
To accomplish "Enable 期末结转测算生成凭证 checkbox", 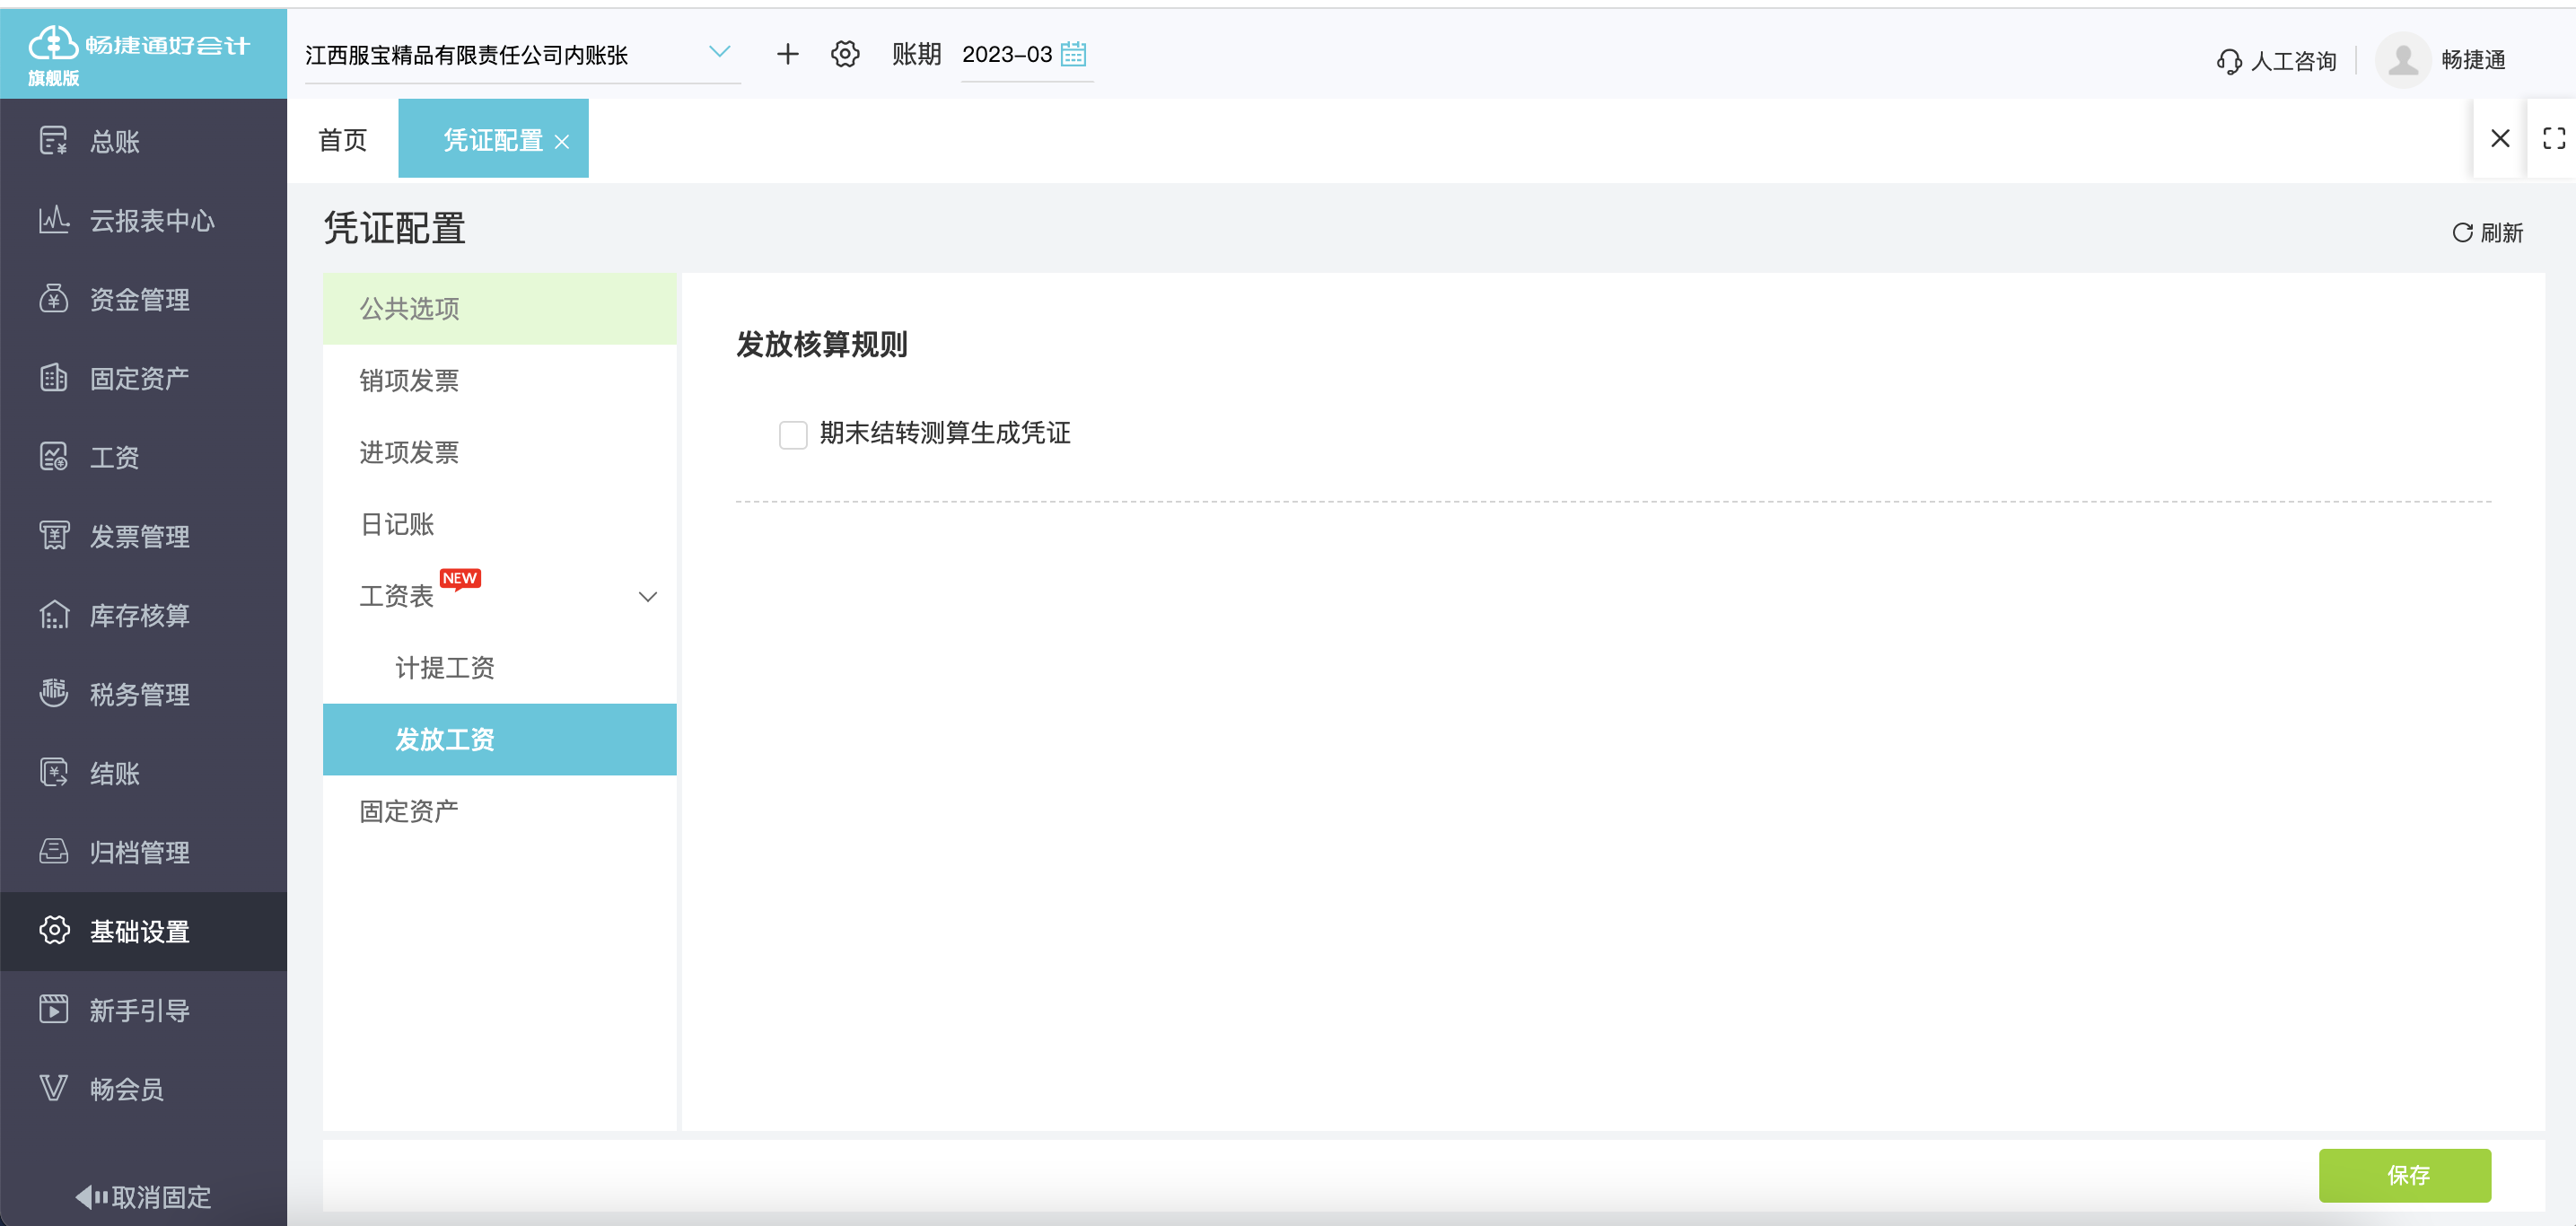I will pos(790,433).
